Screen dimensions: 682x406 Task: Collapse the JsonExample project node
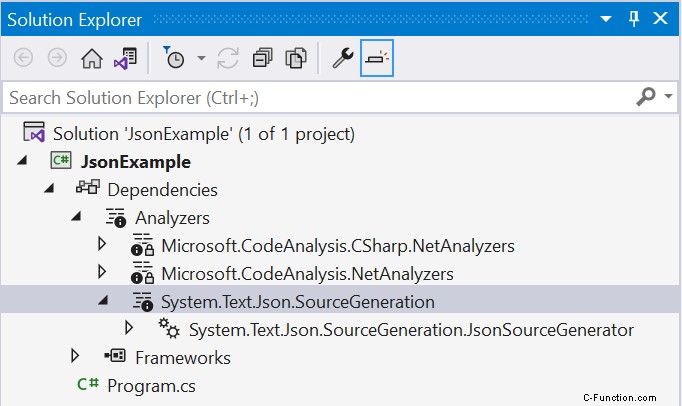[x=24, y=162]
